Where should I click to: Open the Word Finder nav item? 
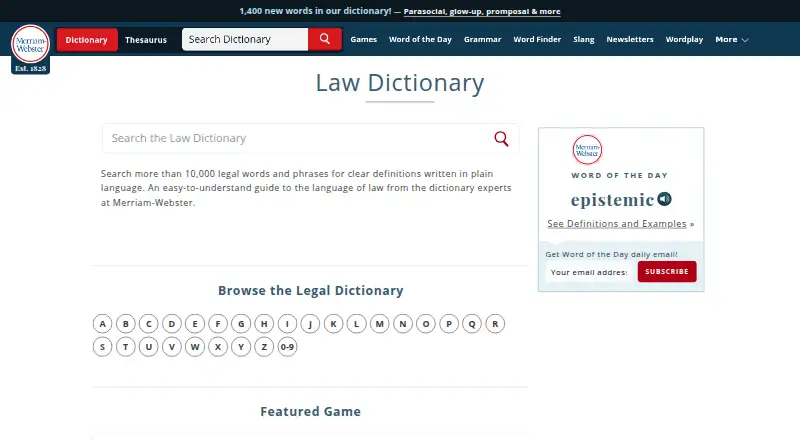(x=537, y=39)
